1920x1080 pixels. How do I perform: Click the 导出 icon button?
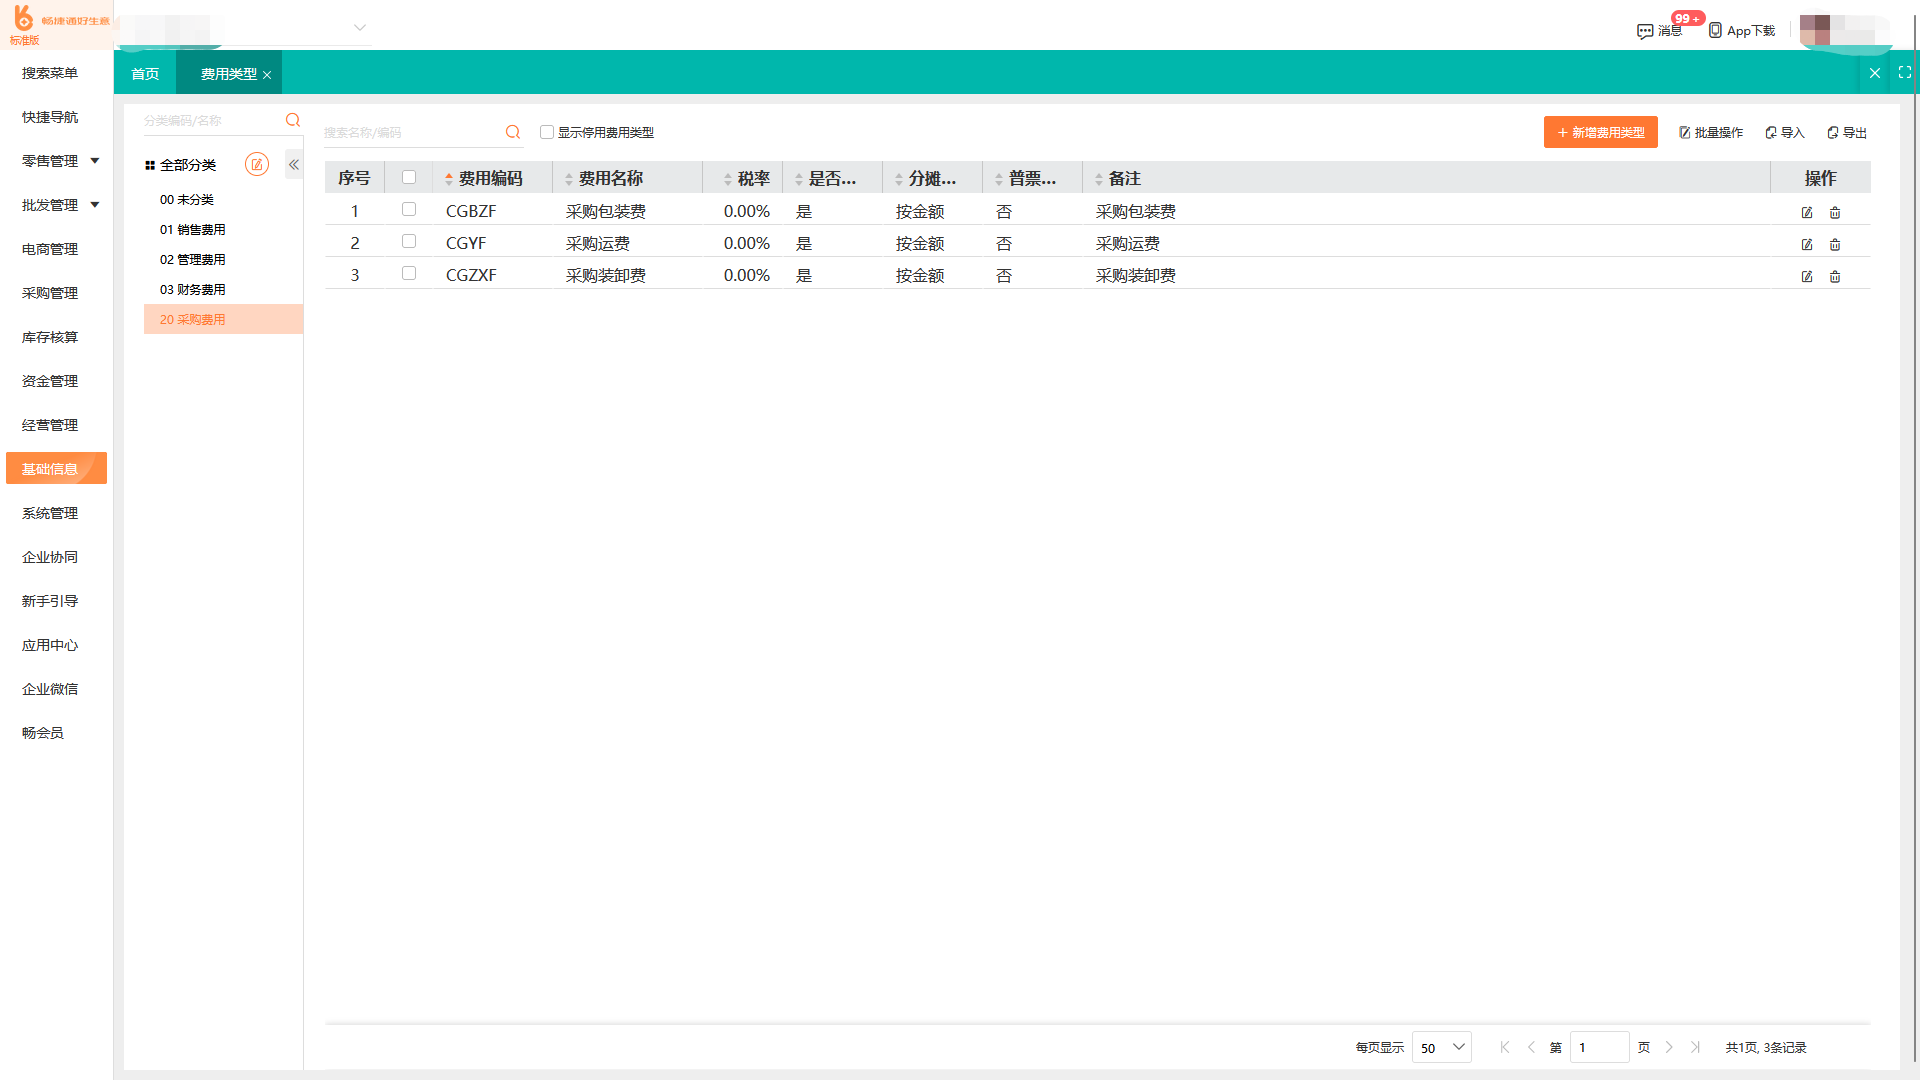point(1846,132)
